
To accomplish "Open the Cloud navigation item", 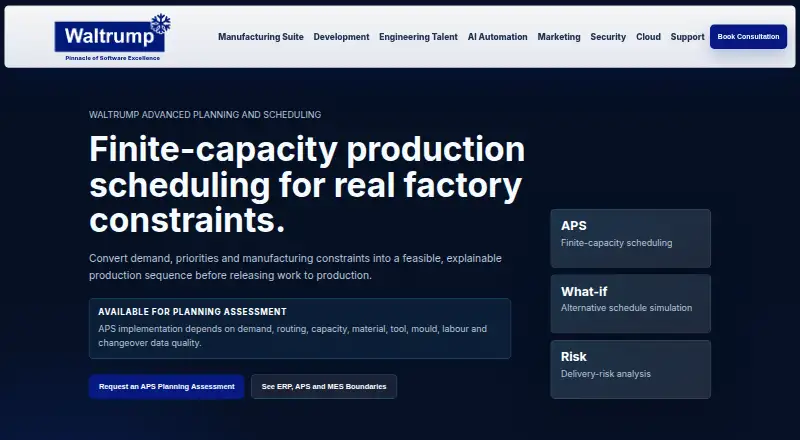I will [x=648, y=37].
